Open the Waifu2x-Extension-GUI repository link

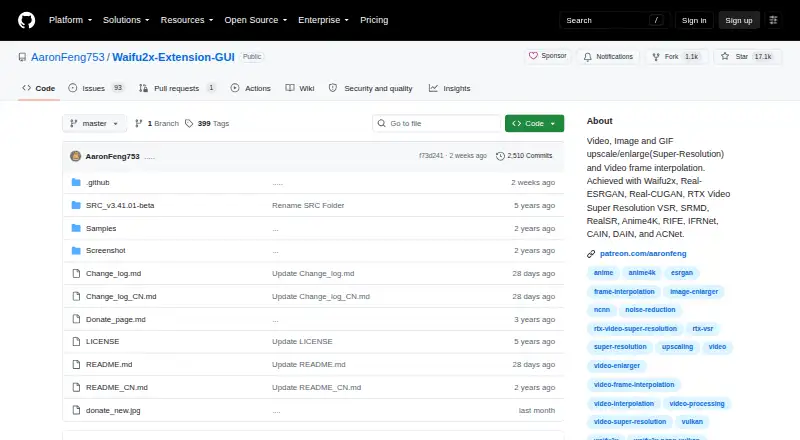pyautogui.click(x=173, y=57)
